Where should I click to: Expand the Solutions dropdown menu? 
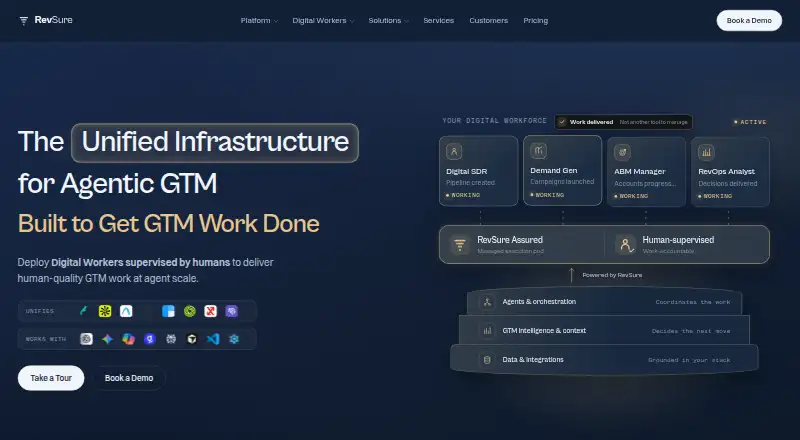coord(389,21)
